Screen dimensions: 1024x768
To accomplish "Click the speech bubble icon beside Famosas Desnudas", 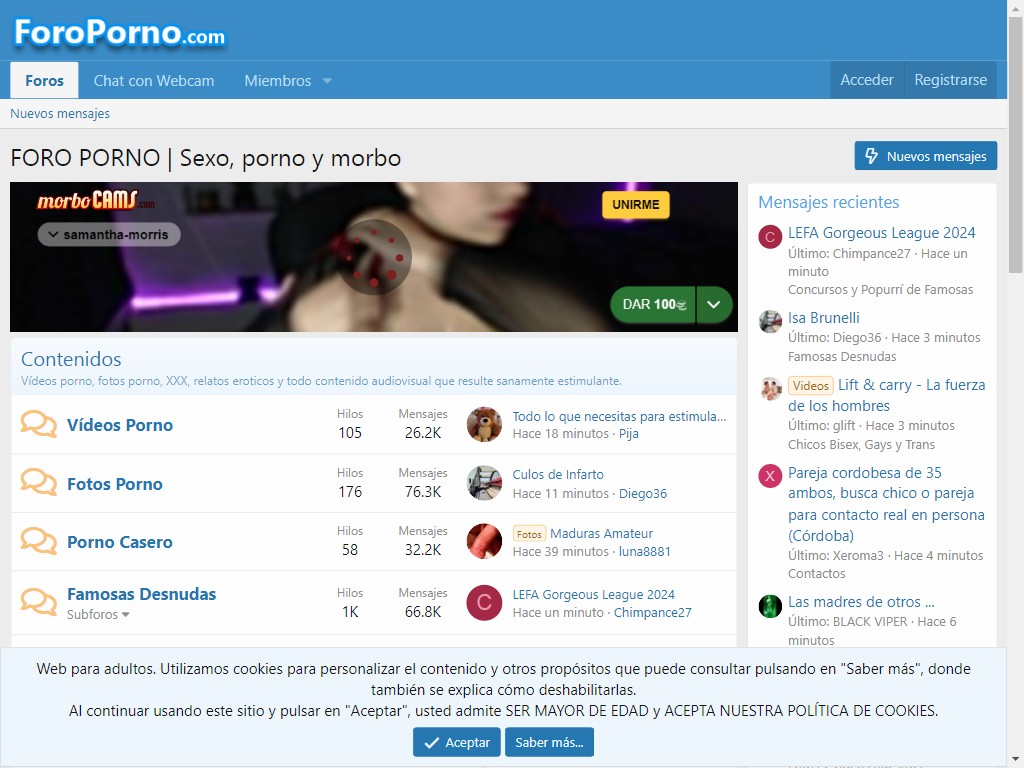I will (39, 602).
